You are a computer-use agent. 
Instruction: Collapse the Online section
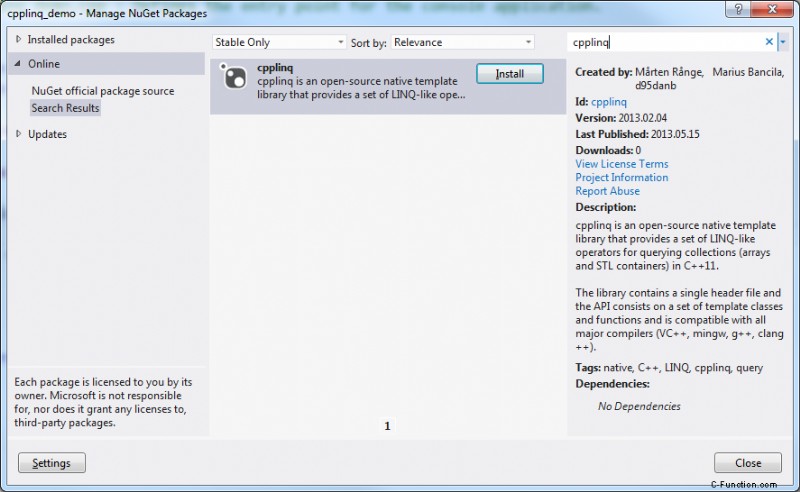pyautogui.click(x=18, y=64)
